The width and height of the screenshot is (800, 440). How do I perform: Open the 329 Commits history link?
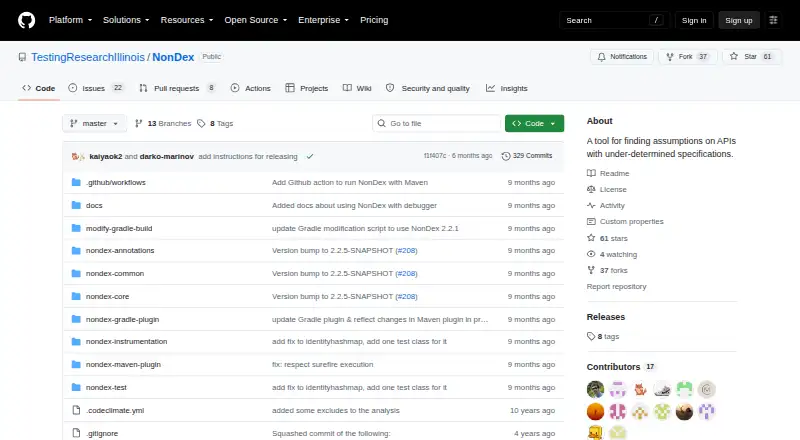pos(527,156)
